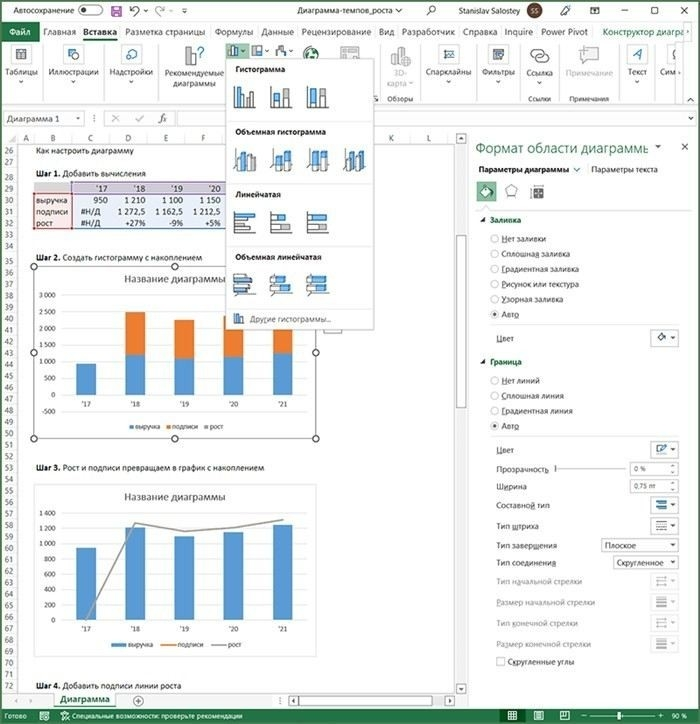Select the clustered bar chart under Линейчатая

pos(244,222)
